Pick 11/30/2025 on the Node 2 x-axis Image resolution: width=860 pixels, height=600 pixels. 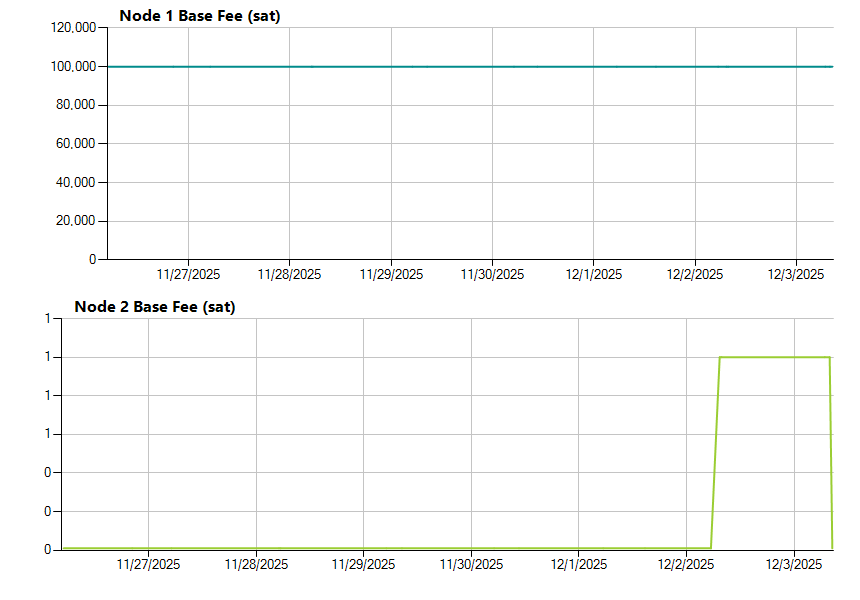(x=471, y=565)
